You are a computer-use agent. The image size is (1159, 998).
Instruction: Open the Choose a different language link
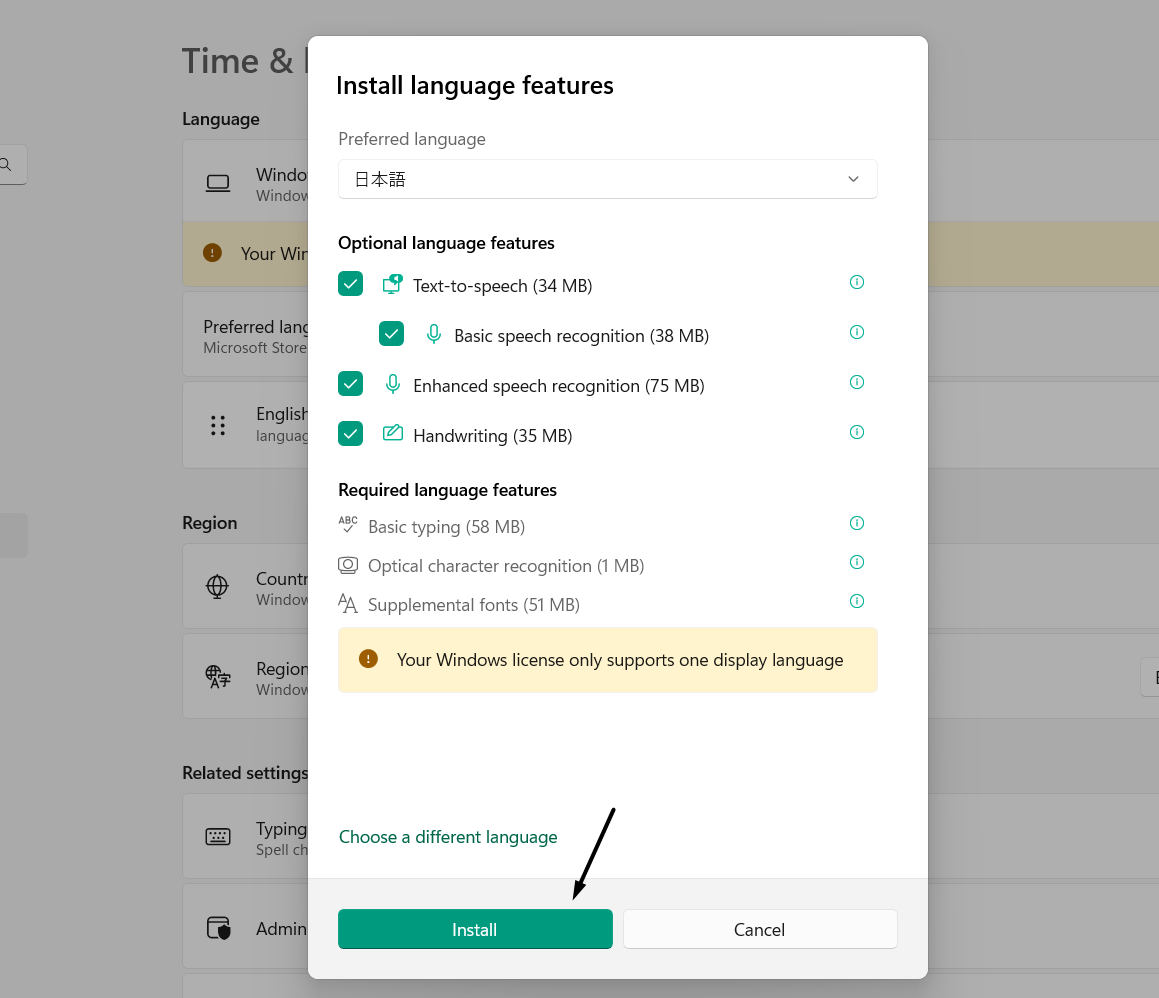coord(447,836)
